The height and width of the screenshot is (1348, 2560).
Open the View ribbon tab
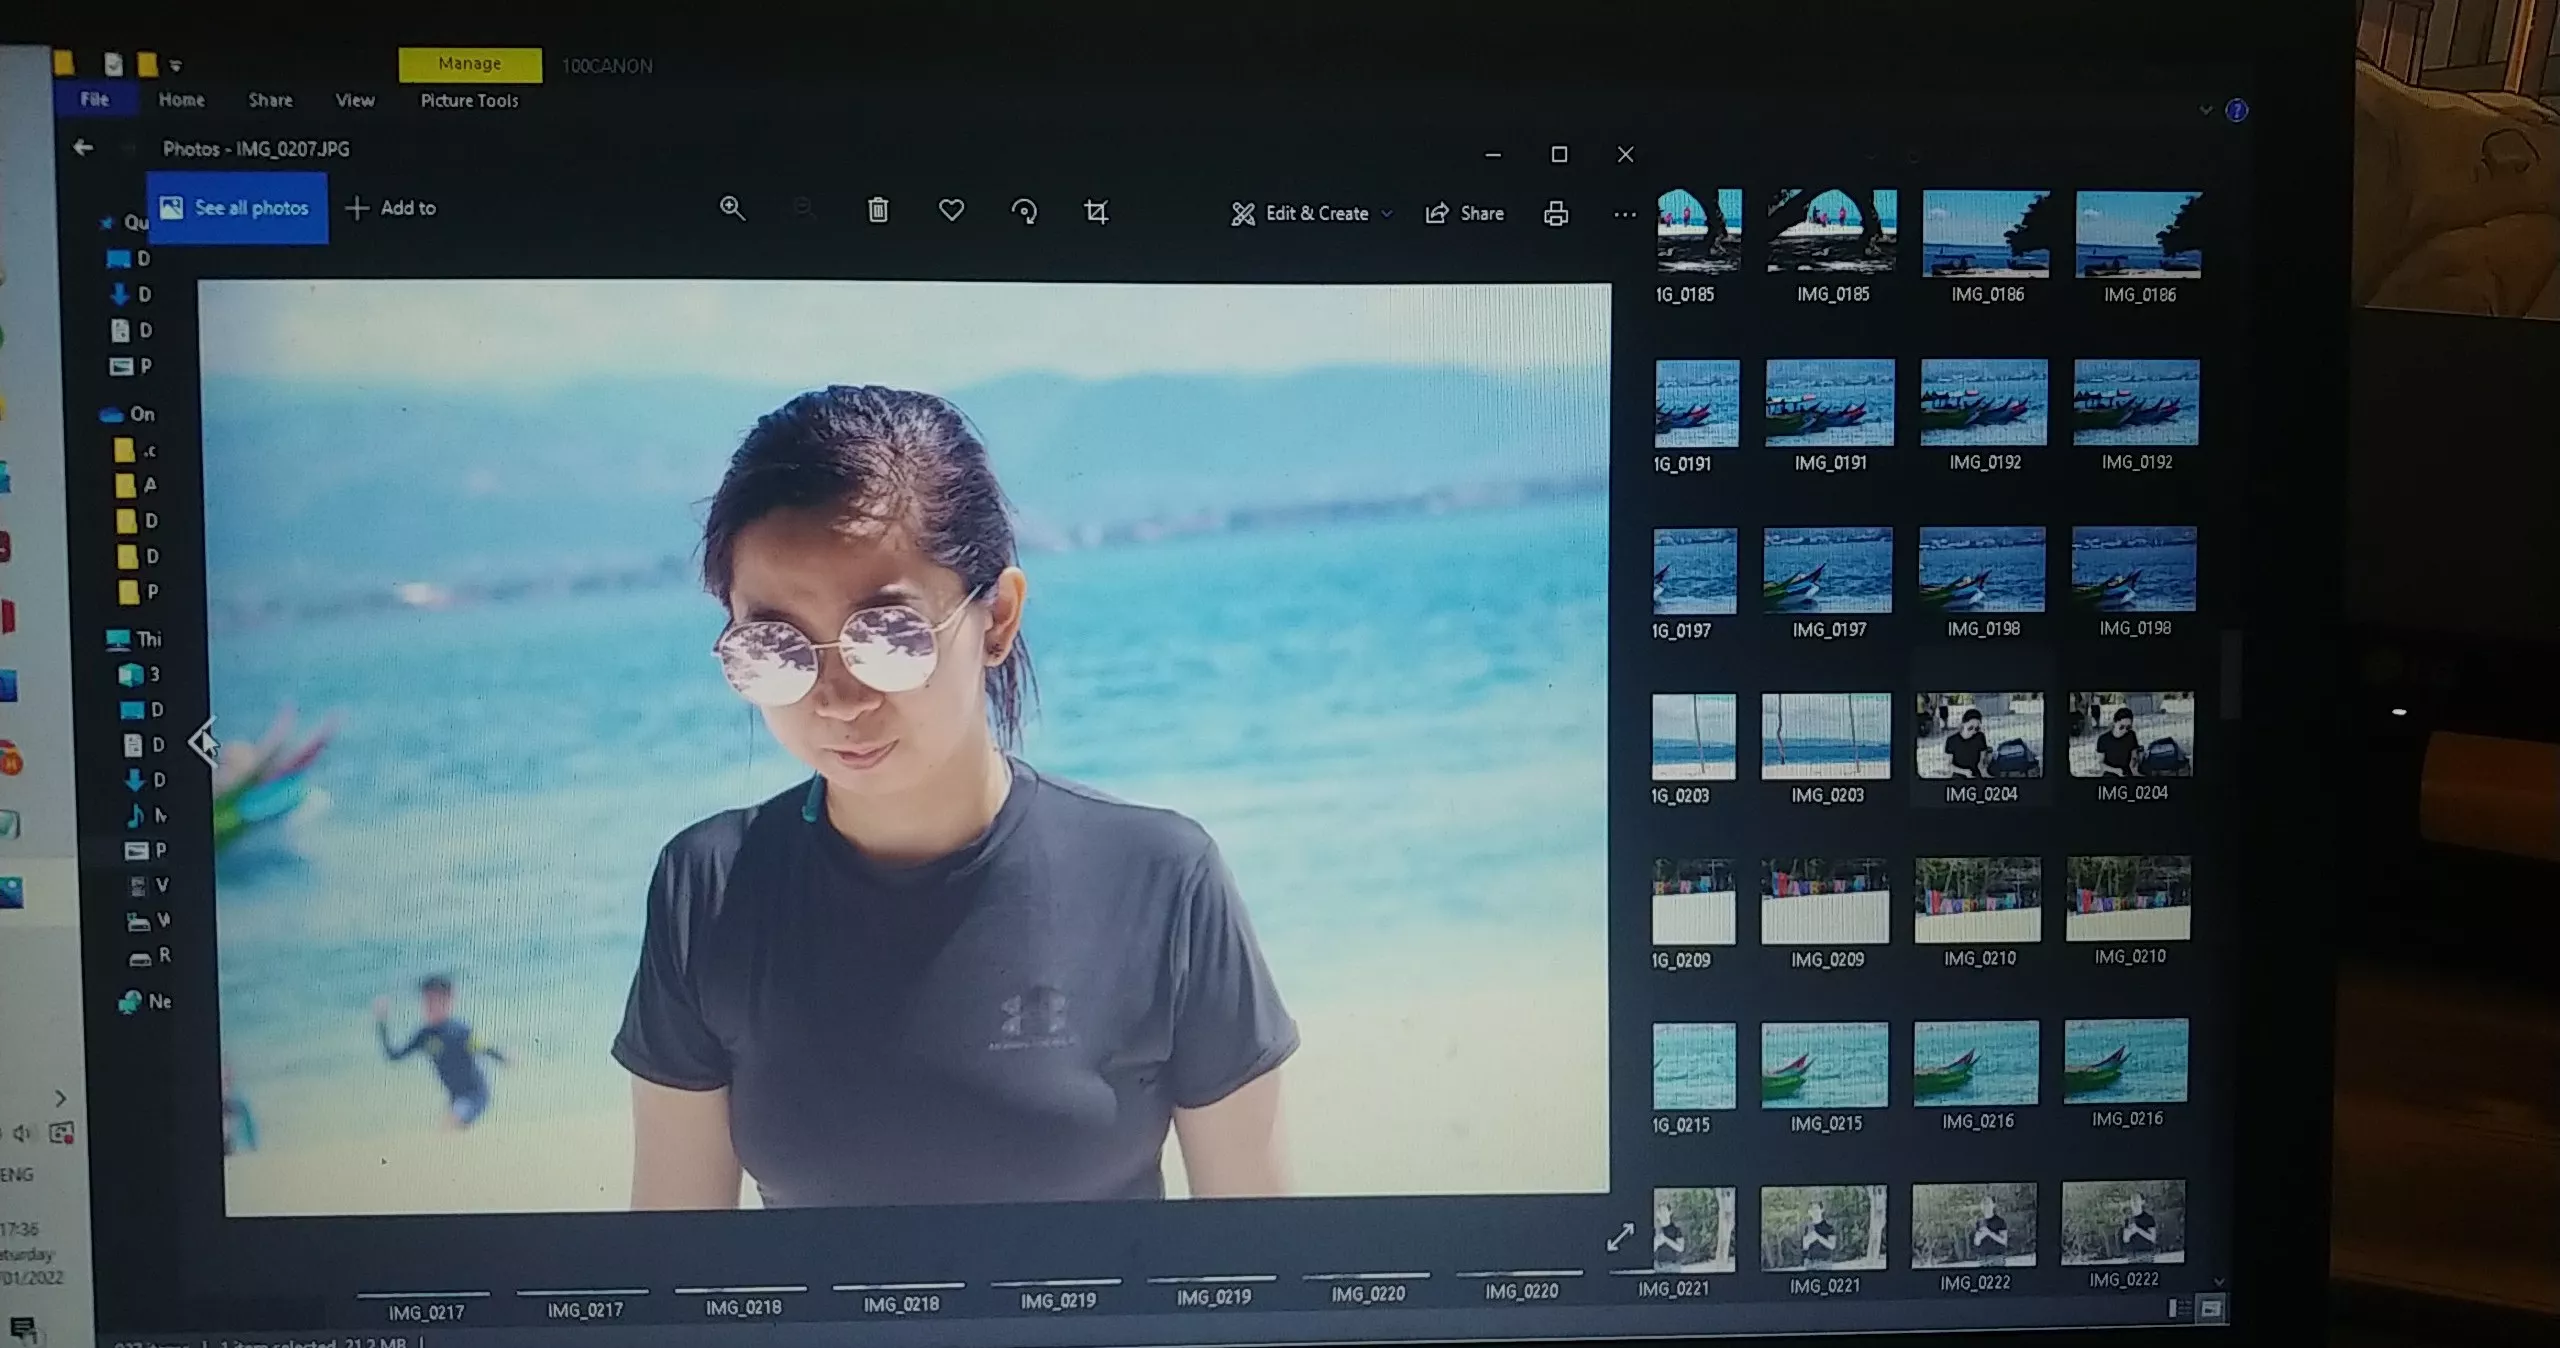click(354, 100)
